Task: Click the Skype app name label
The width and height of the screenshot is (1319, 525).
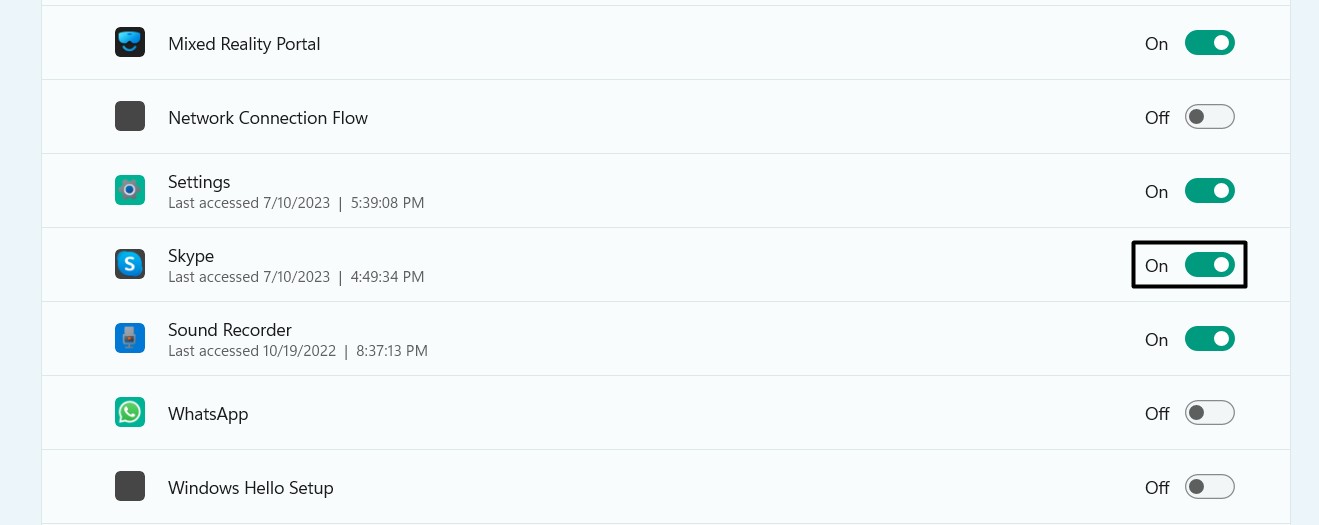Action: 191,256
